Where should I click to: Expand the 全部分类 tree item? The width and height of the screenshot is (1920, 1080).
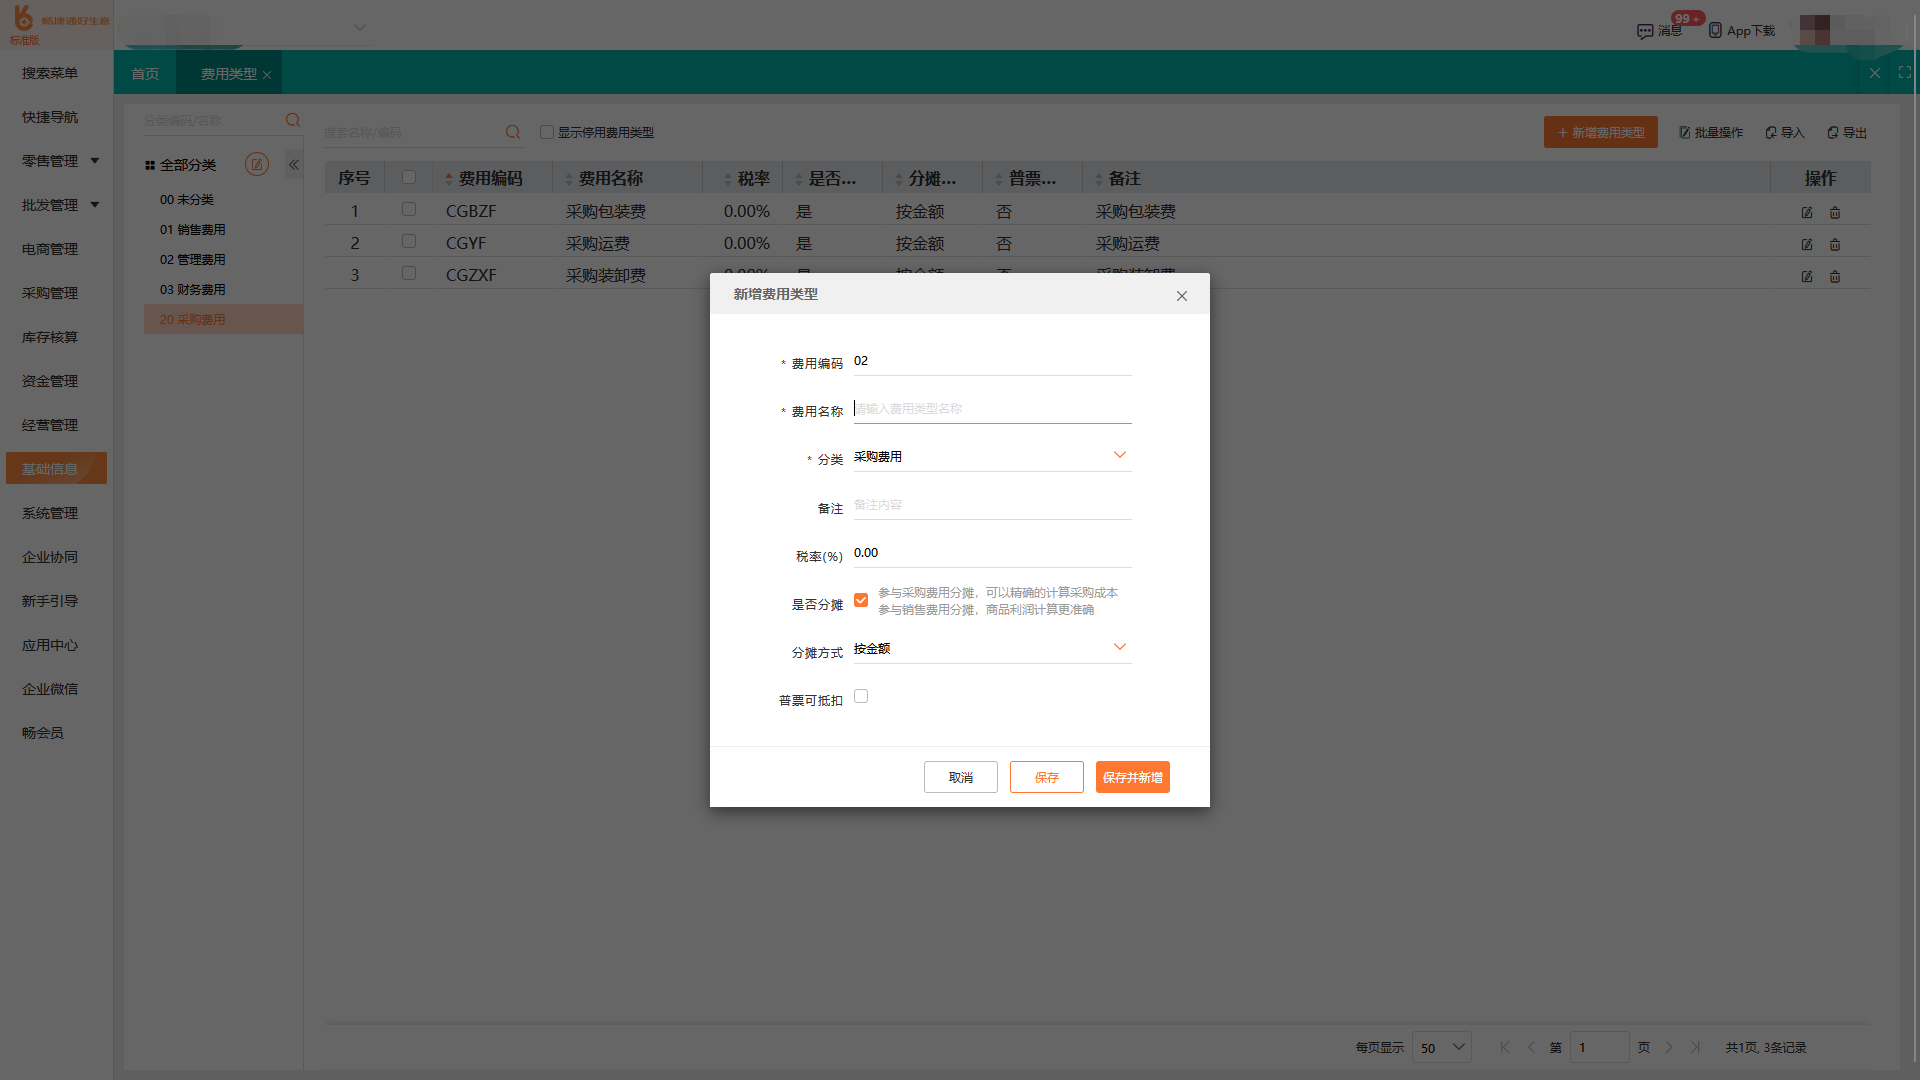click(149, 165)
